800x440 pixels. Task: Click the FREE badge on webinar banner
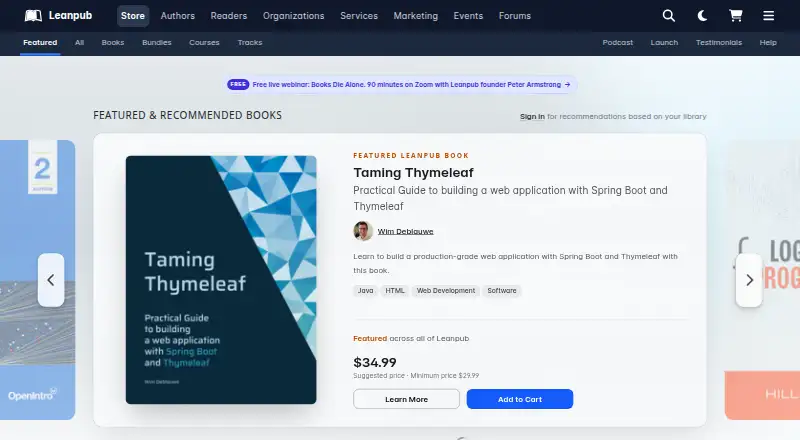pyautogui.click(x=238, y=84)
